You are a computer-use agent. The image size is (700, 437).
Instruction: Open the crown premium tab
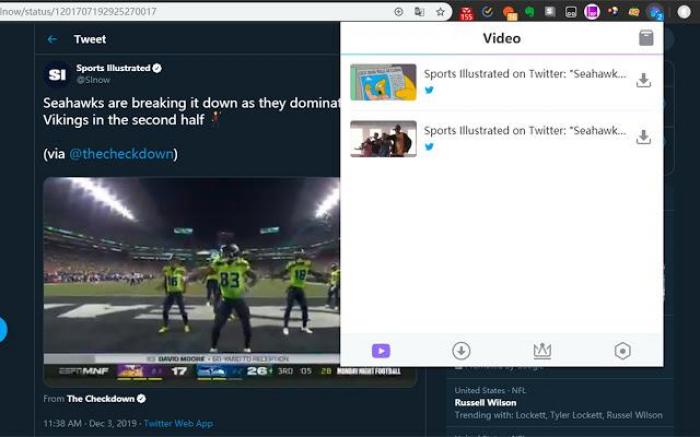pos(542,351)
